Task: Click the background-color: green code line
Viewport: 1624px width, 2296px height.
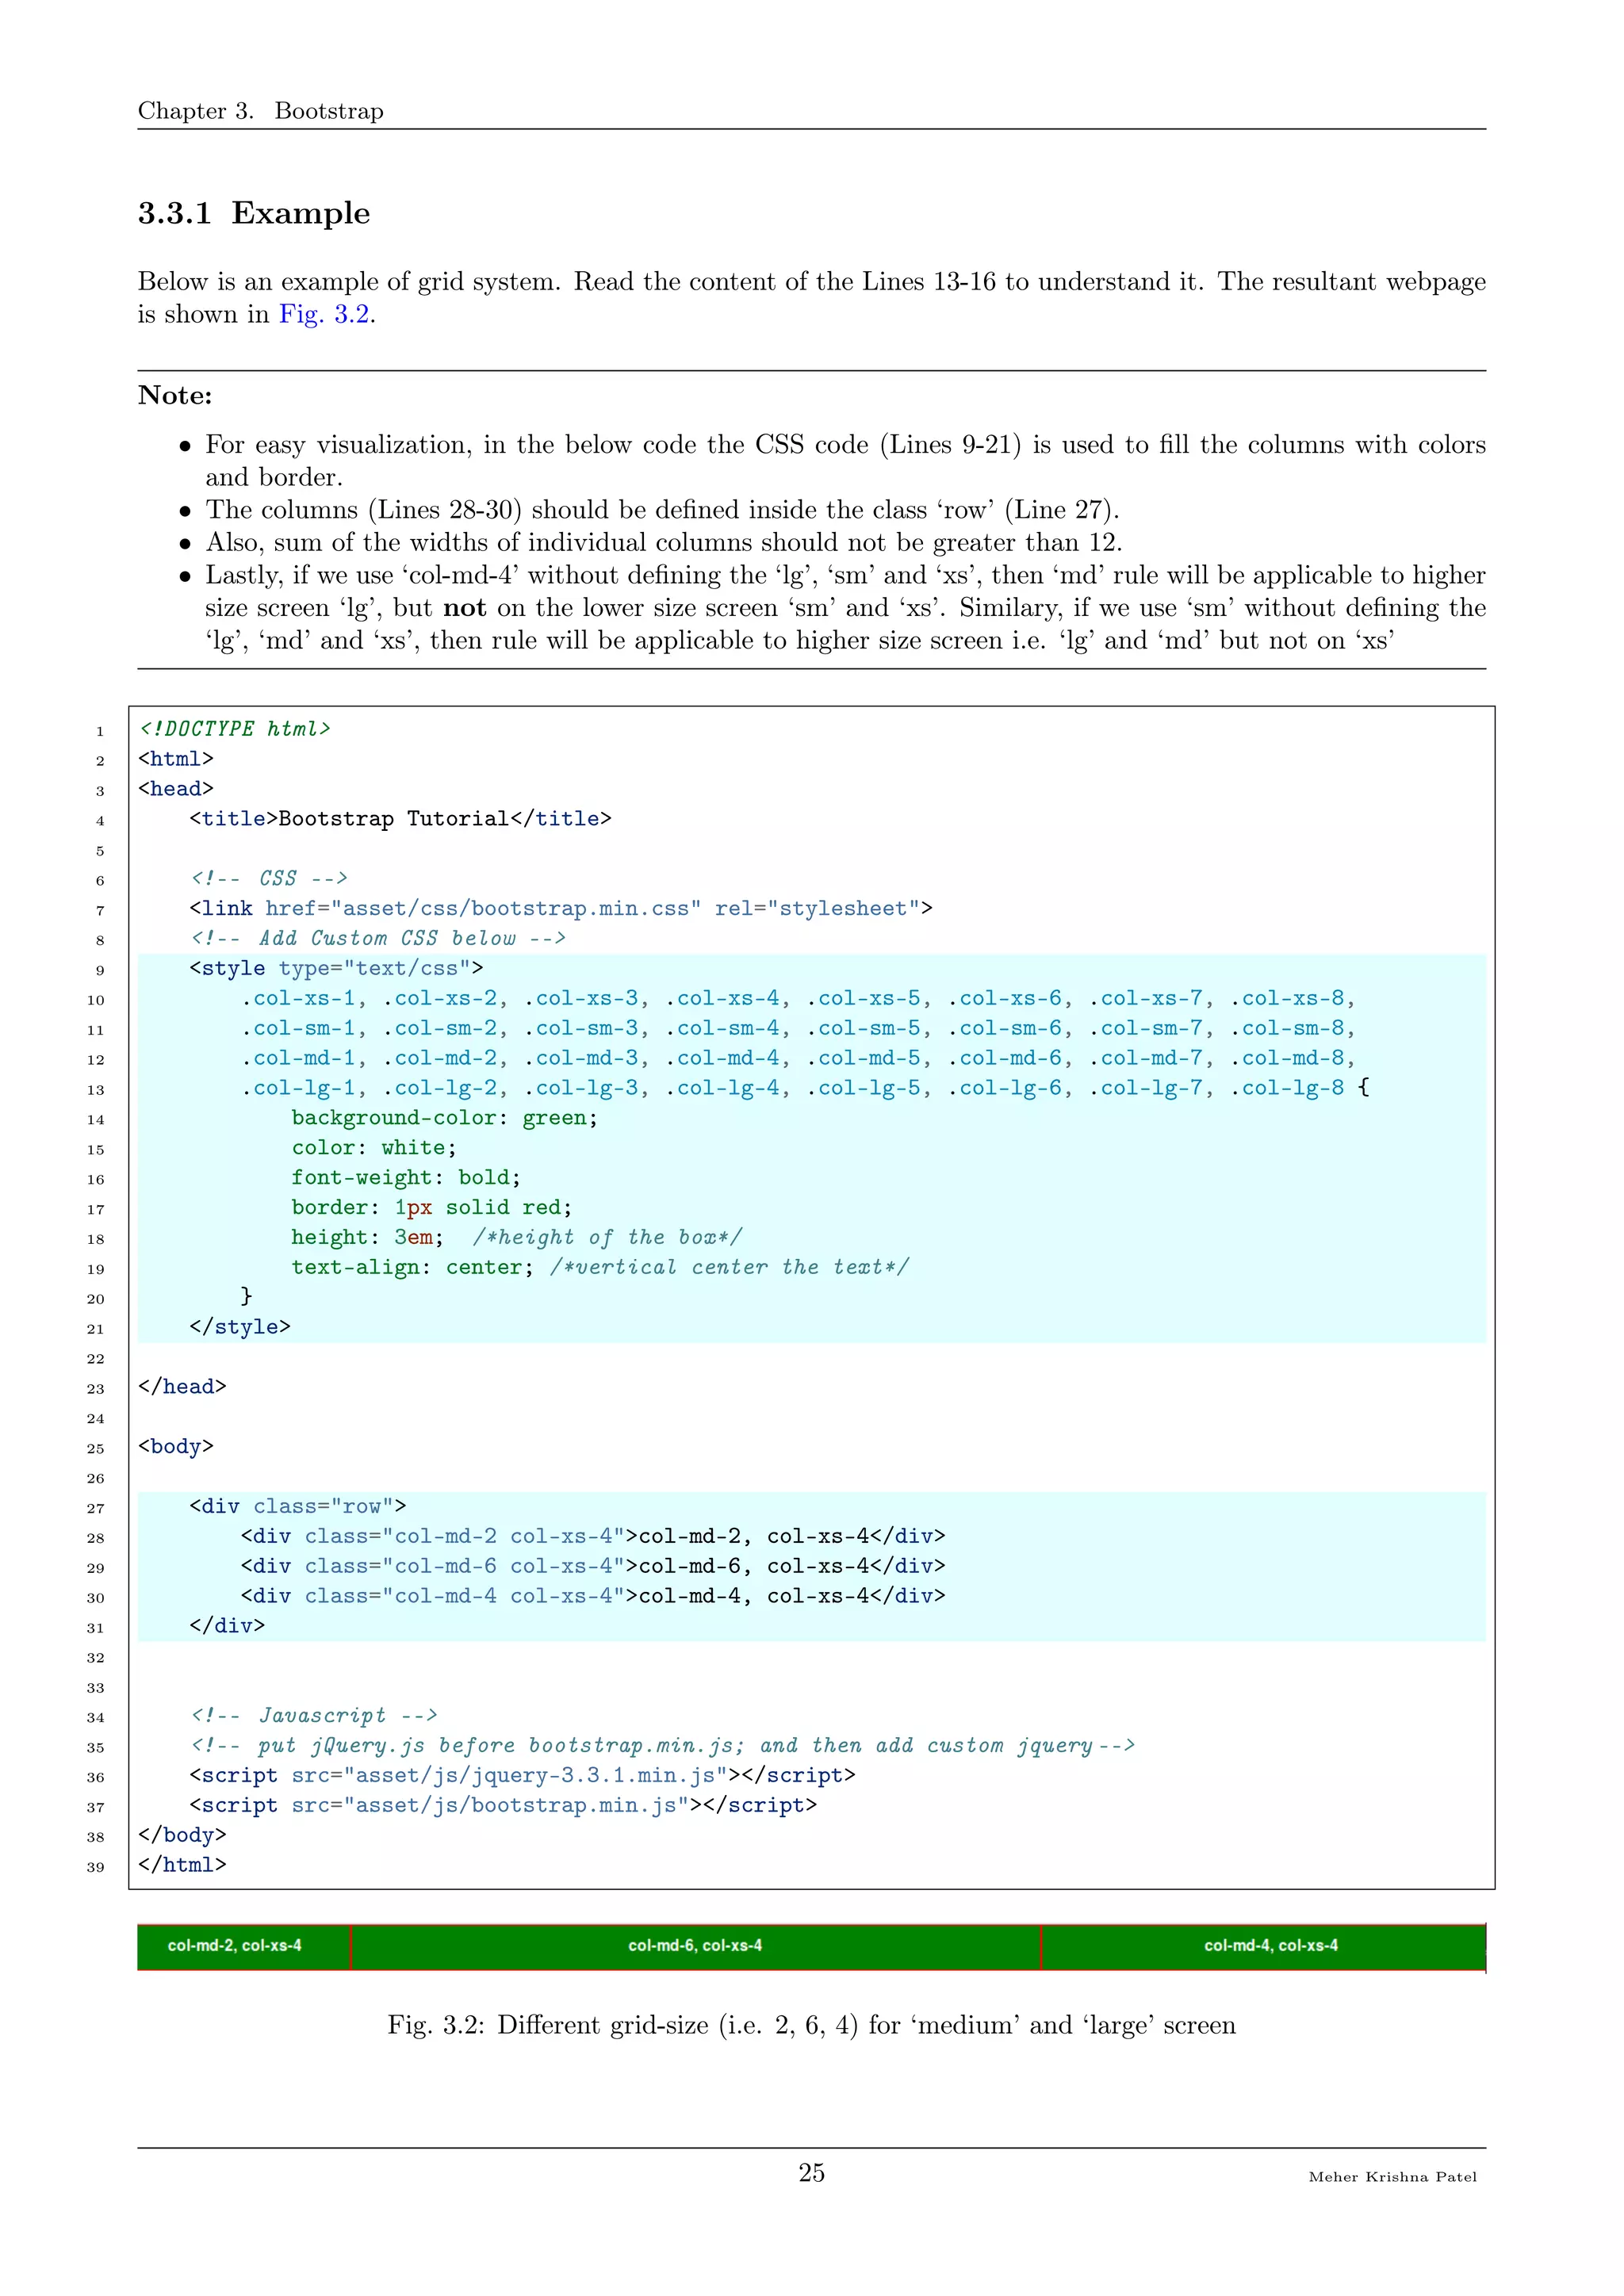Action: (444, 1118)
